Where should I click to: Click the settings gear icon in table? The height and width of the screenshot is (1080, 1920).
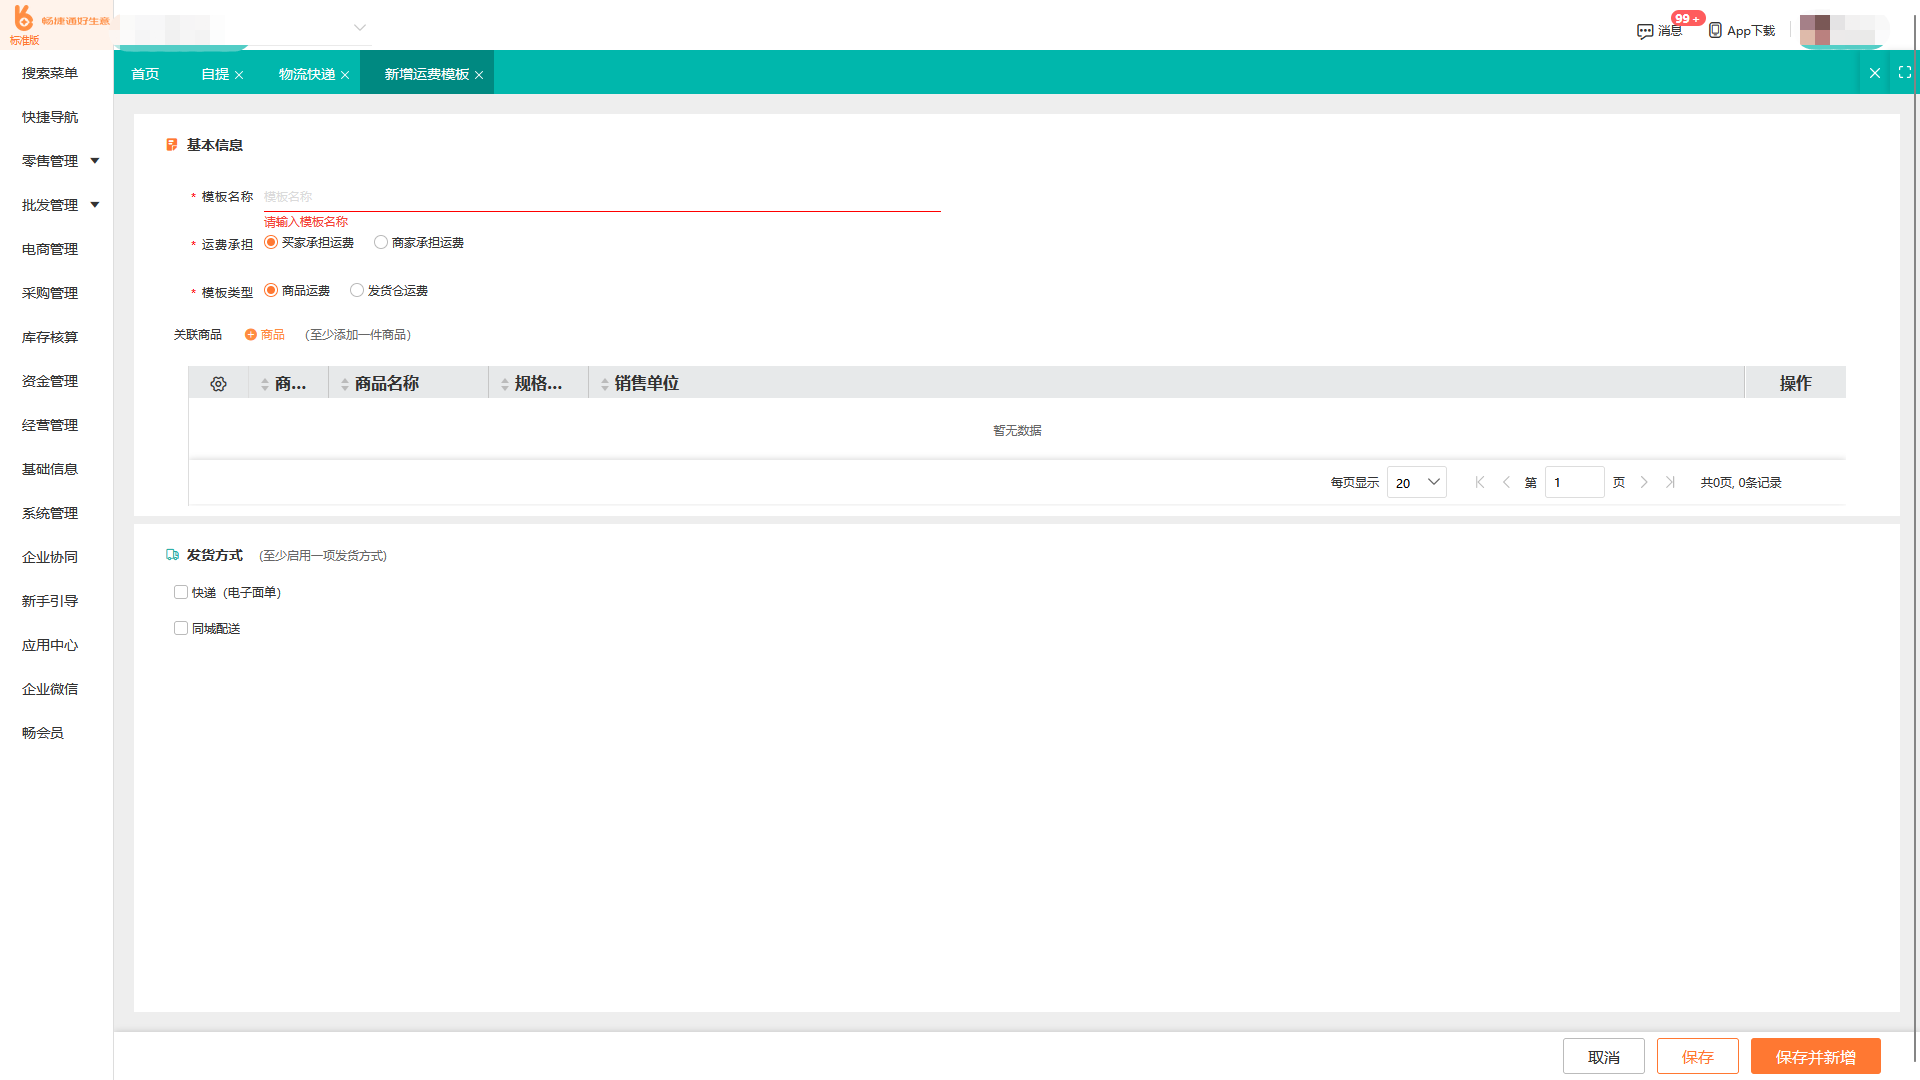(218, 382)
